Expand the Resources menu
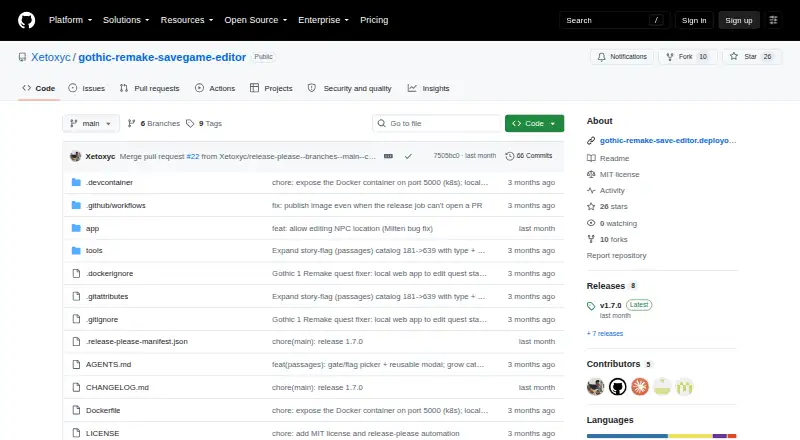The height and width of the screenshot is (440, 800). click(187, 20)
